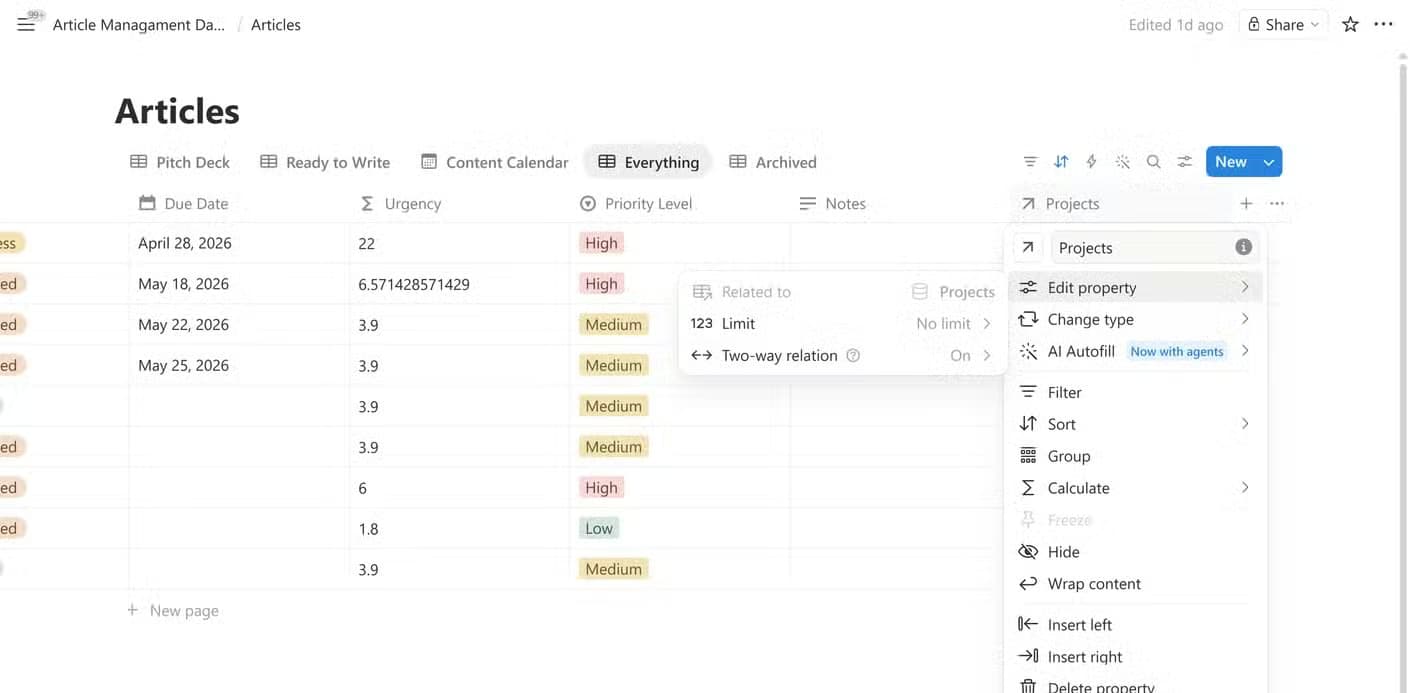Expand the New button dropdown arrow
The height and width of the screenshot is (693, 1410).
pyautogui.click(x=1269, y=162)
